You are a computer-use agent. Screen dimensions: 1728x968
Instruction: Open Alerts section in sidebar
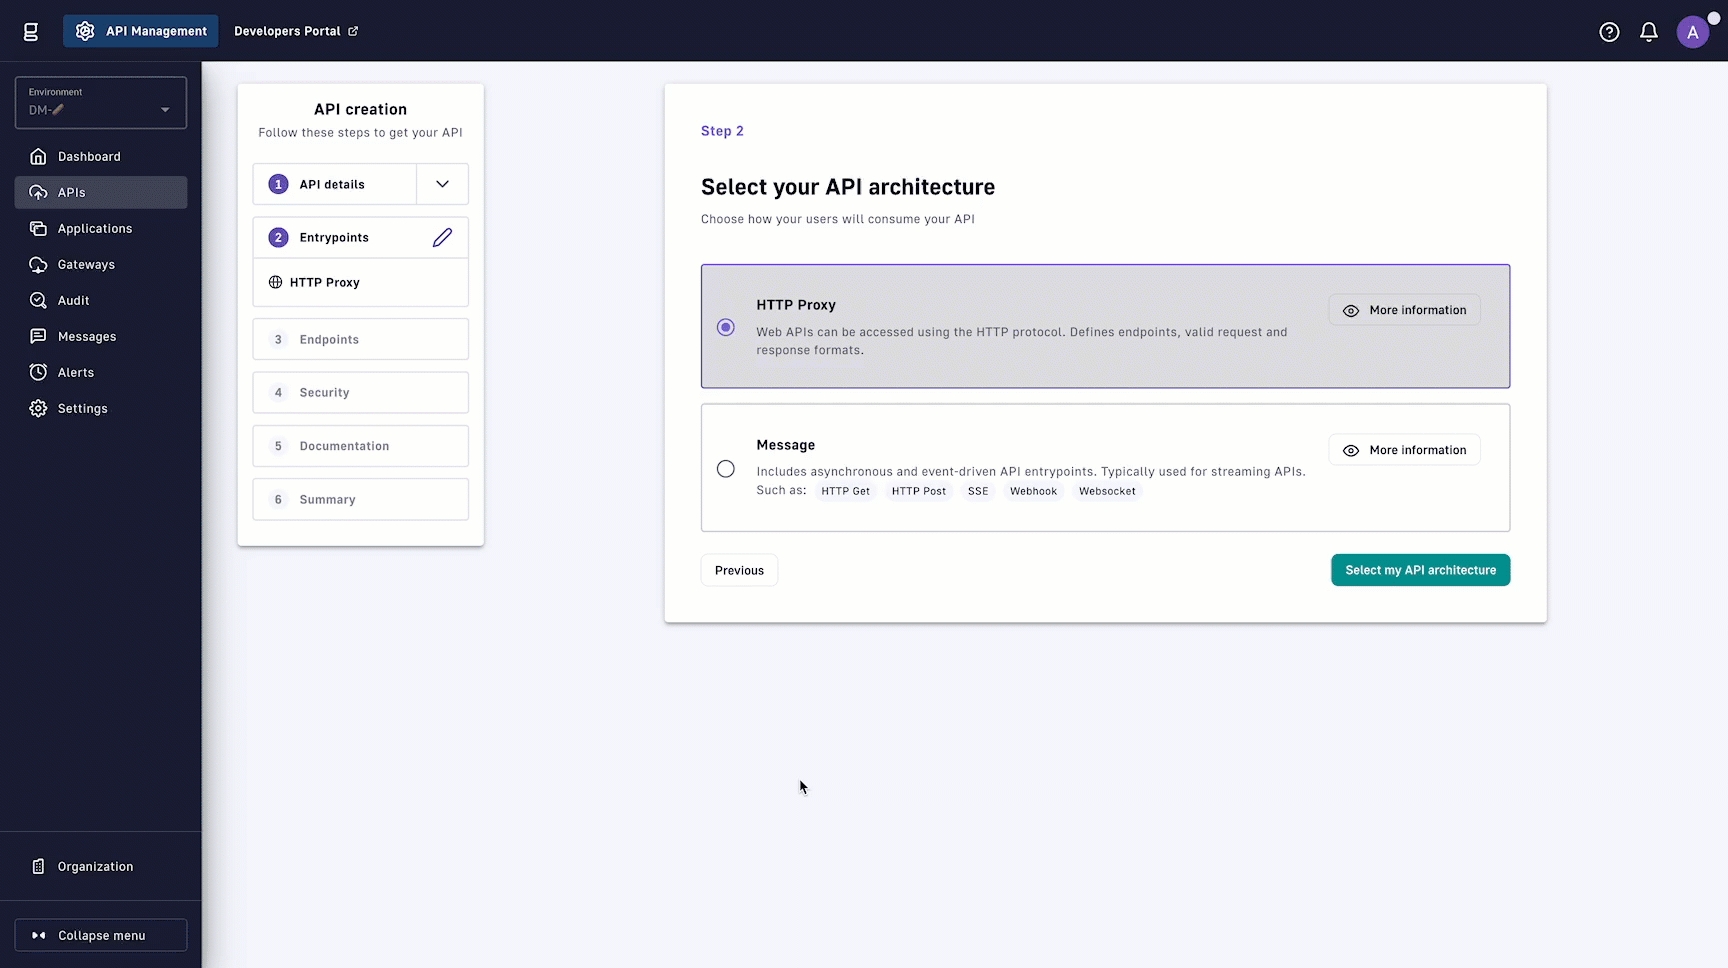(x=75, y=373)
